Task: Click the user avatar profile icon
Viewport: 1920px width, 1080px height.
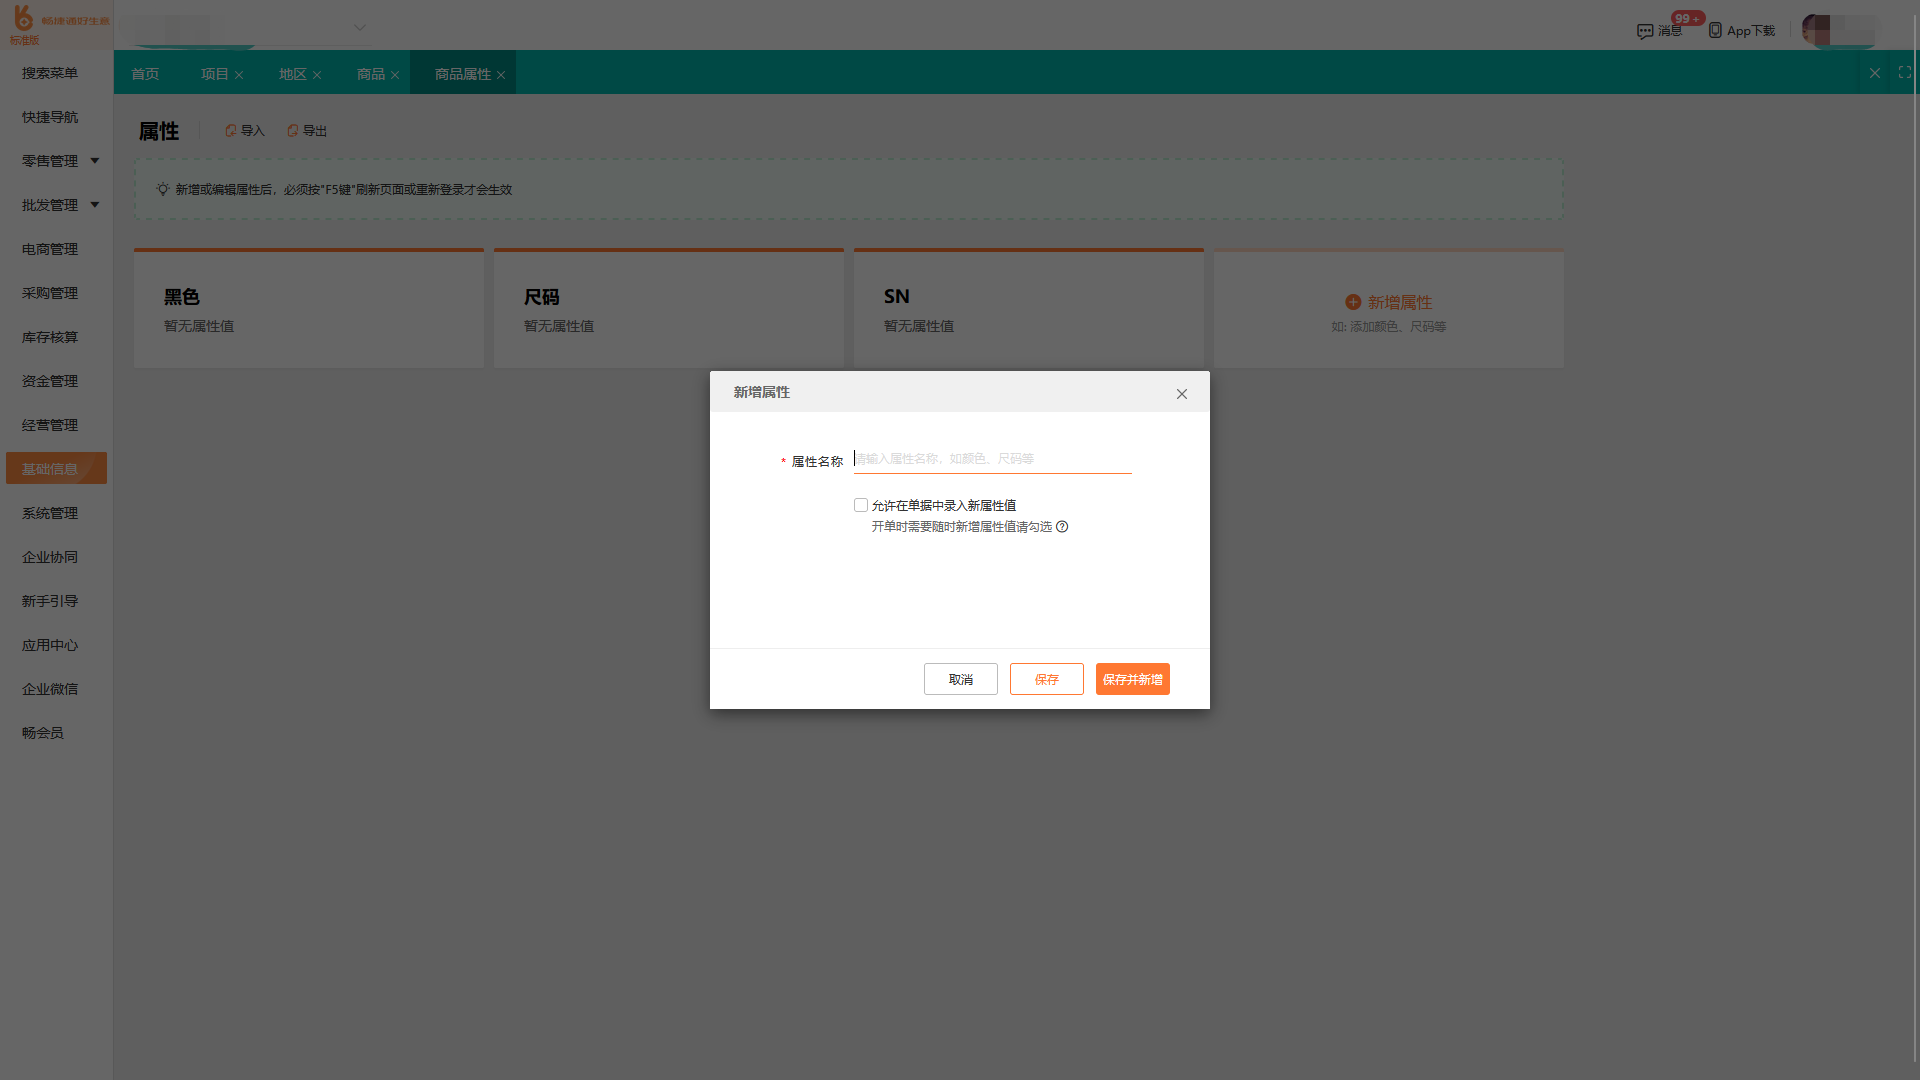Action: 1816,29
